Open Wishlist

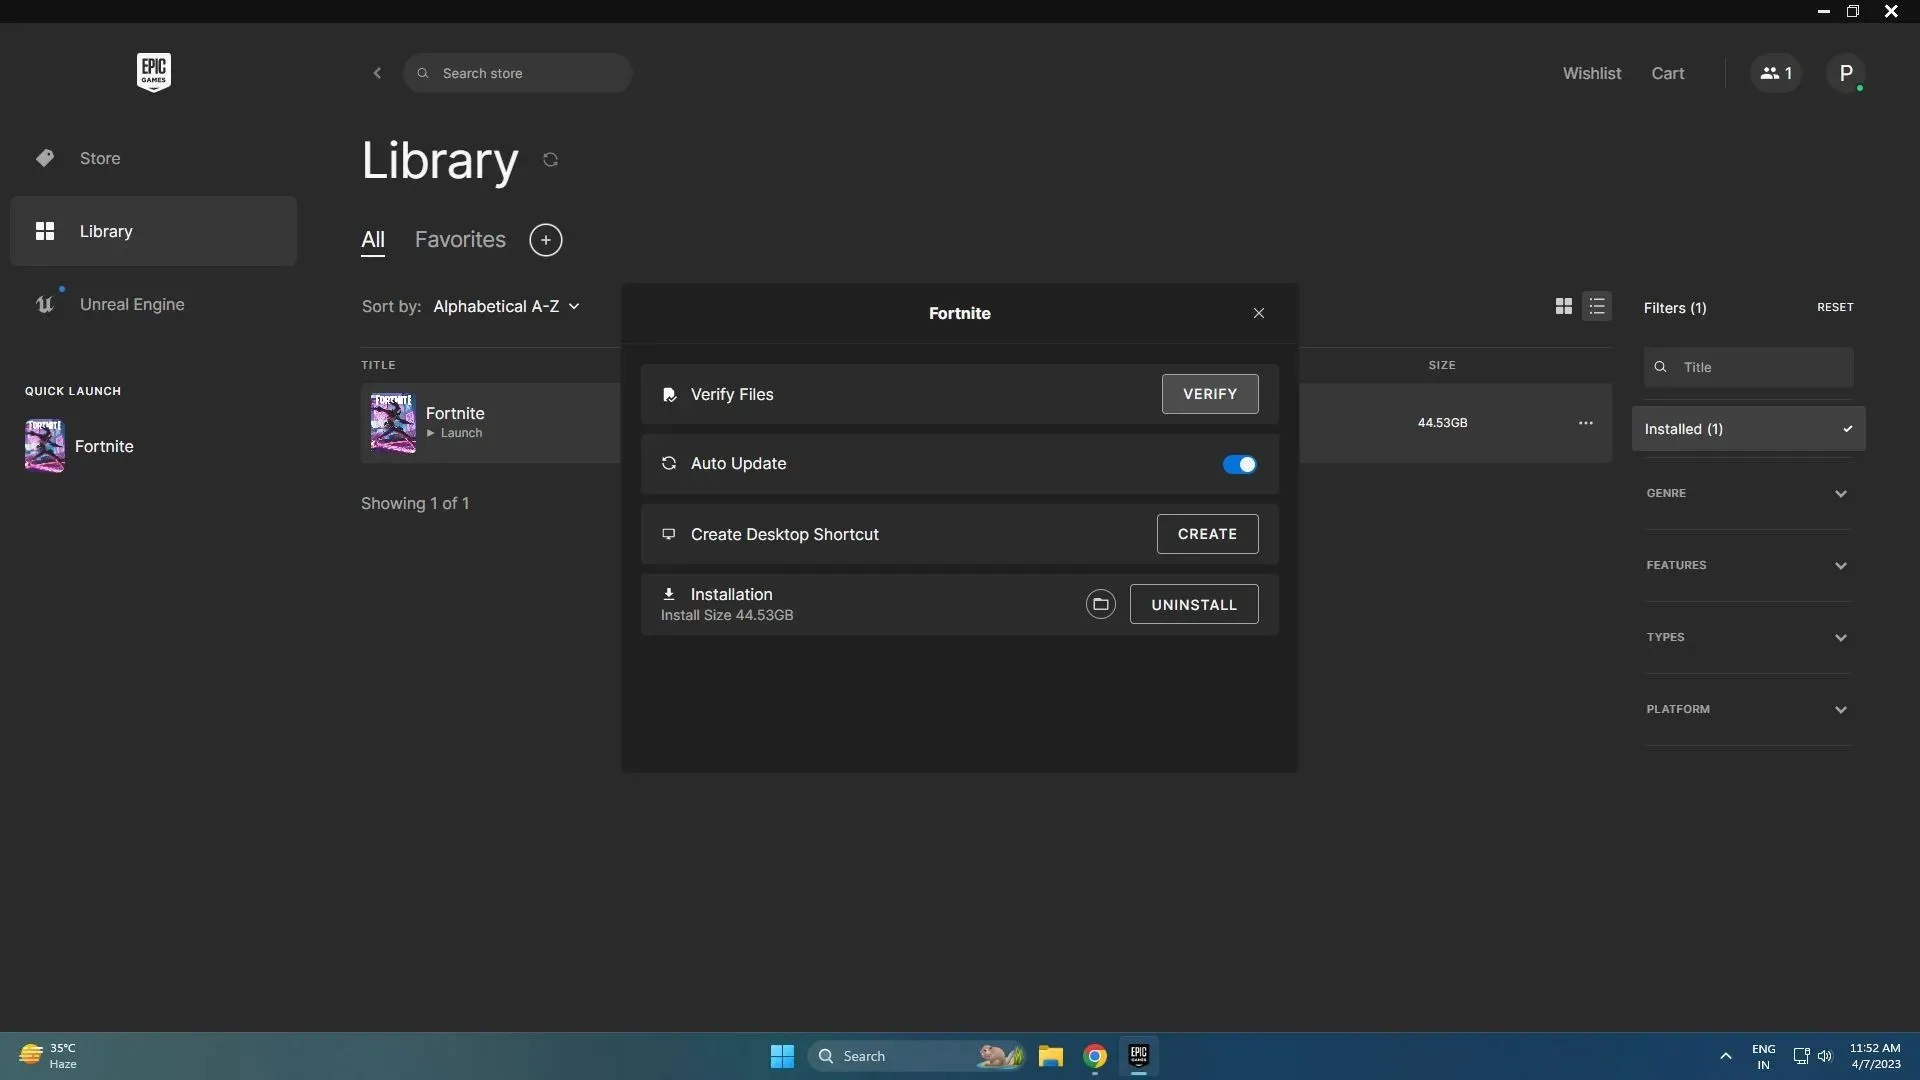tap(1592, 73)
